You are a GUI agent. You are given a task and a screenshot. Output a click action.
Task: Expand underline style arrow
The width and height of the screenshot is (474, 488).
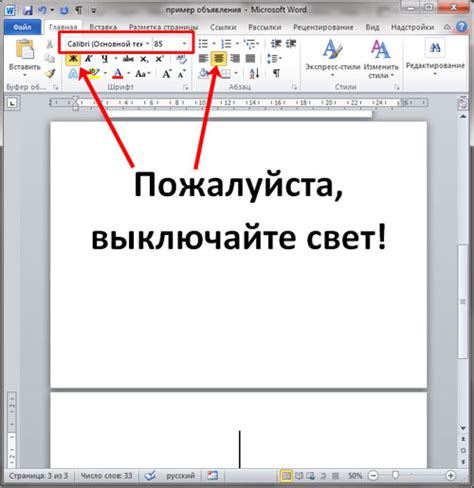tap(116, 59)
